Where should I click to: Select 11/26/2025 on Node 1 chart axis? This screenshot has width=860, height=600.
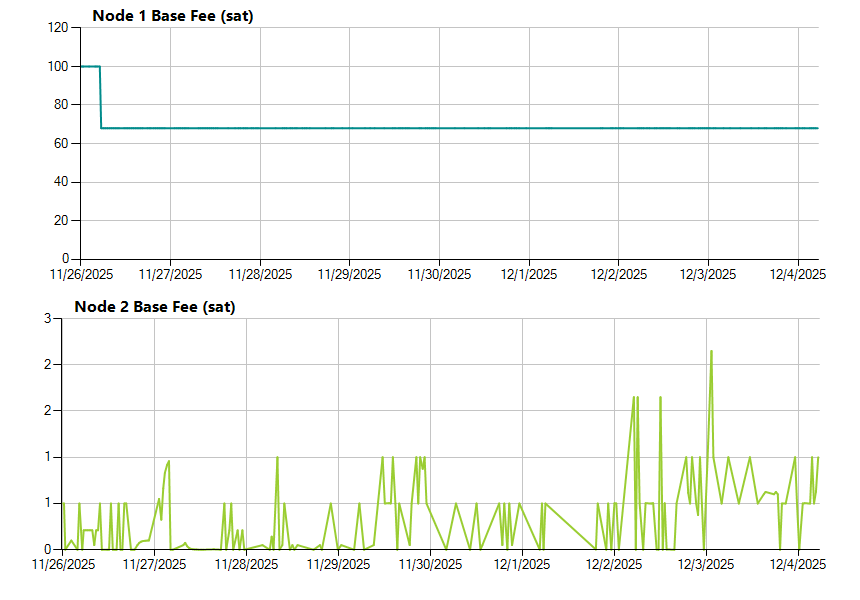point(80,273)
